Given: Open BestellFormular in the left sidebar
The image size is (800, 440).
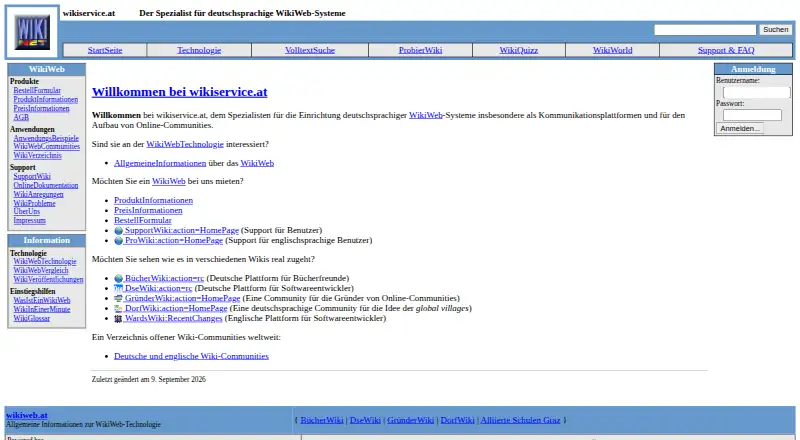Looking at the screenshot, I should (37, 90).
